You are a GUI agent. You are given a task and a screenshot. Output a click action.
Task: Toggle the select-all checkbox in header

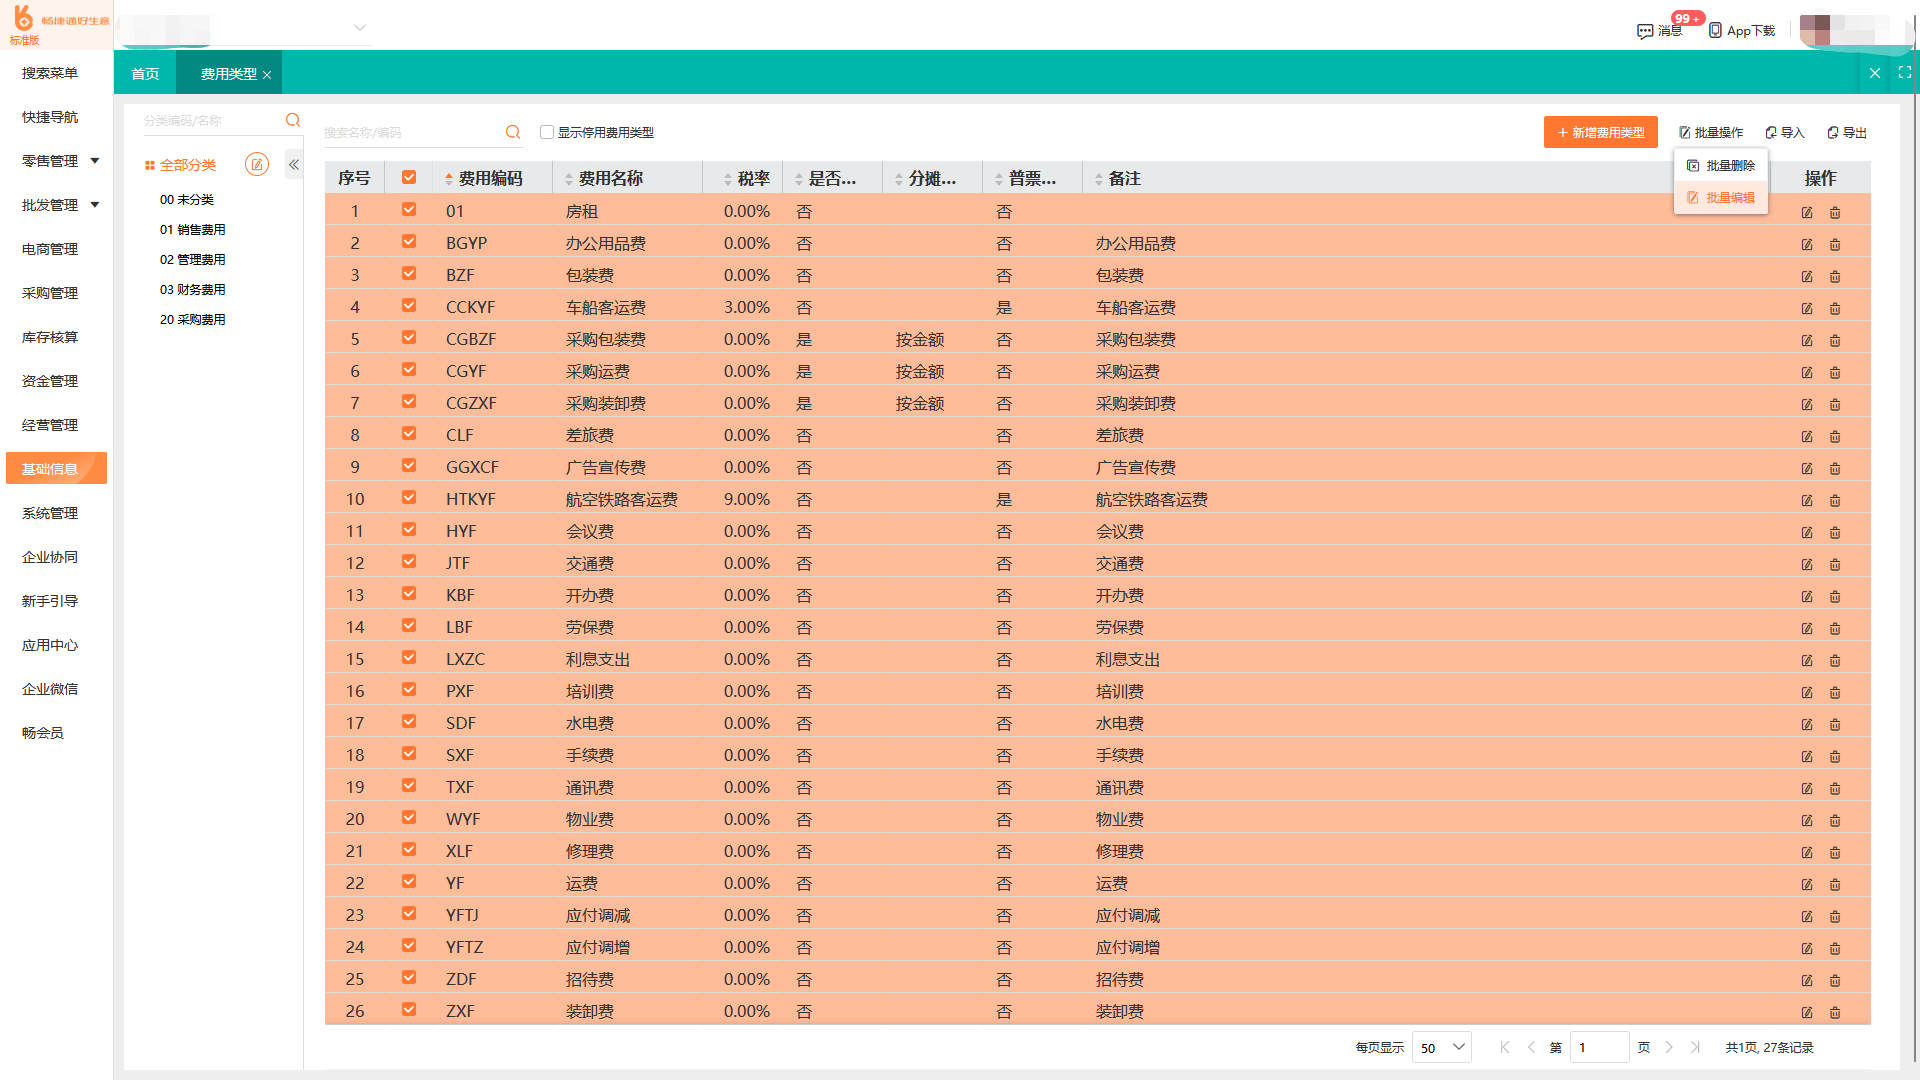point(409,177)
